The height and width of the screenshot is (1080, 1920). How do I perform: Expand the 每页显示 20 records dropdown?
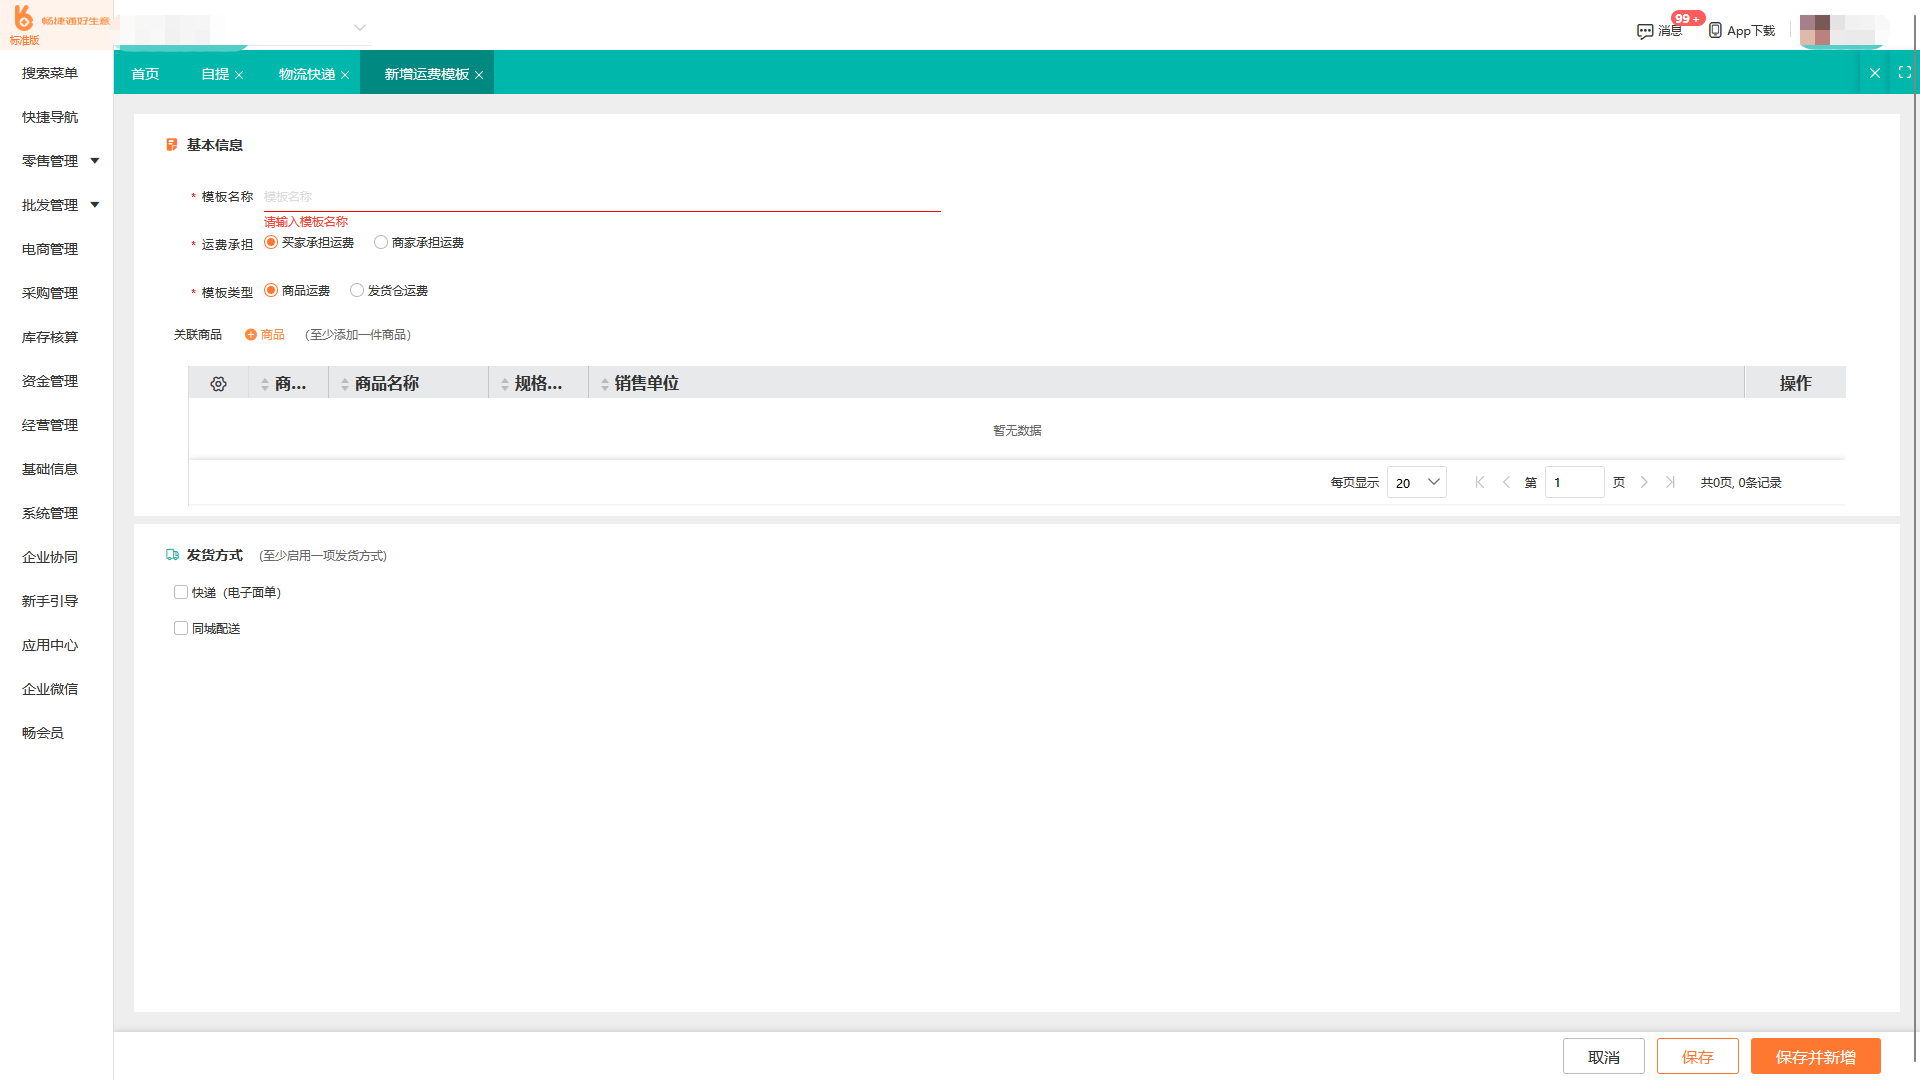[x=1419, y=481]
